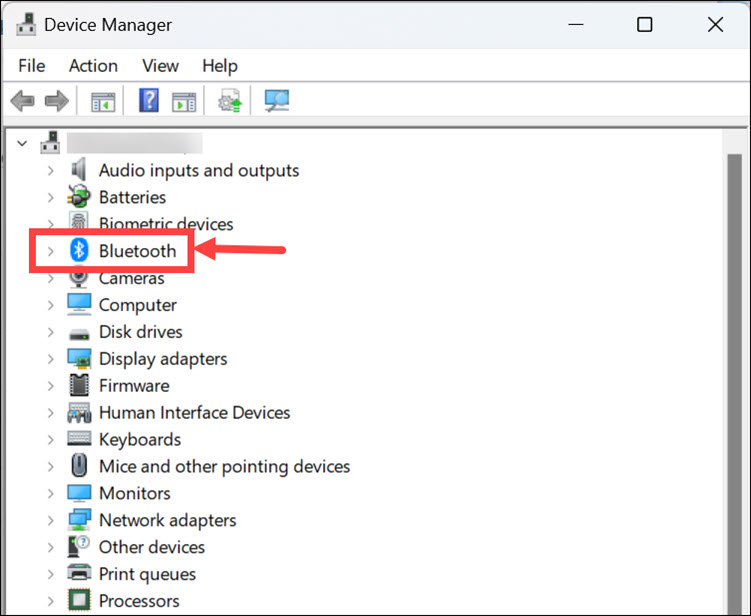
Task: Open the Action menu
Action: [x=93, y=66]
